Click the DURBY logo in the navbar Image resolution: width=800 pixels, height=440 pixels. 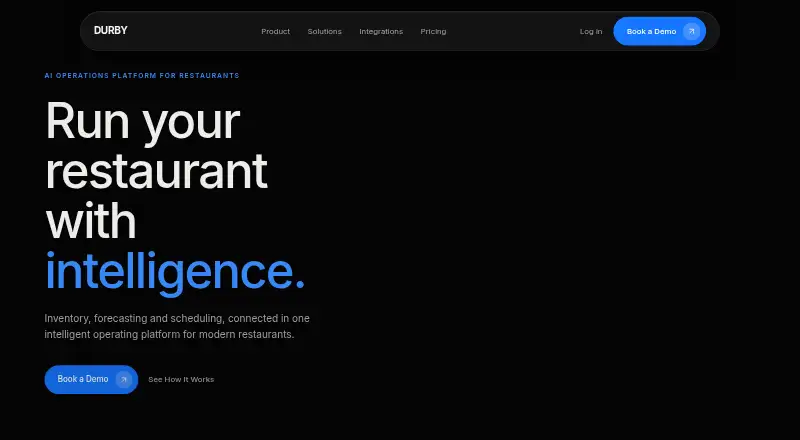pos(111,31)
